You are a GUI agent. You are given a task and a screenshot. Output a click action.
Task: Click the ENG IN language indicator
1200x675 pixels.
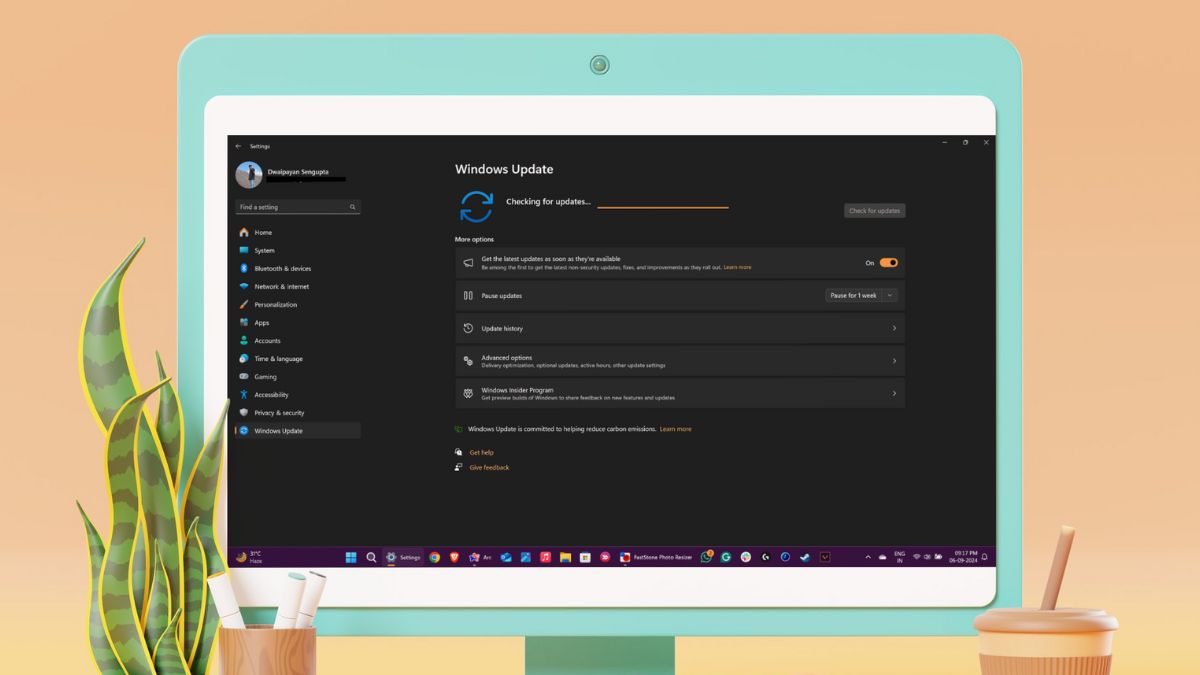(x=899, y=557)
